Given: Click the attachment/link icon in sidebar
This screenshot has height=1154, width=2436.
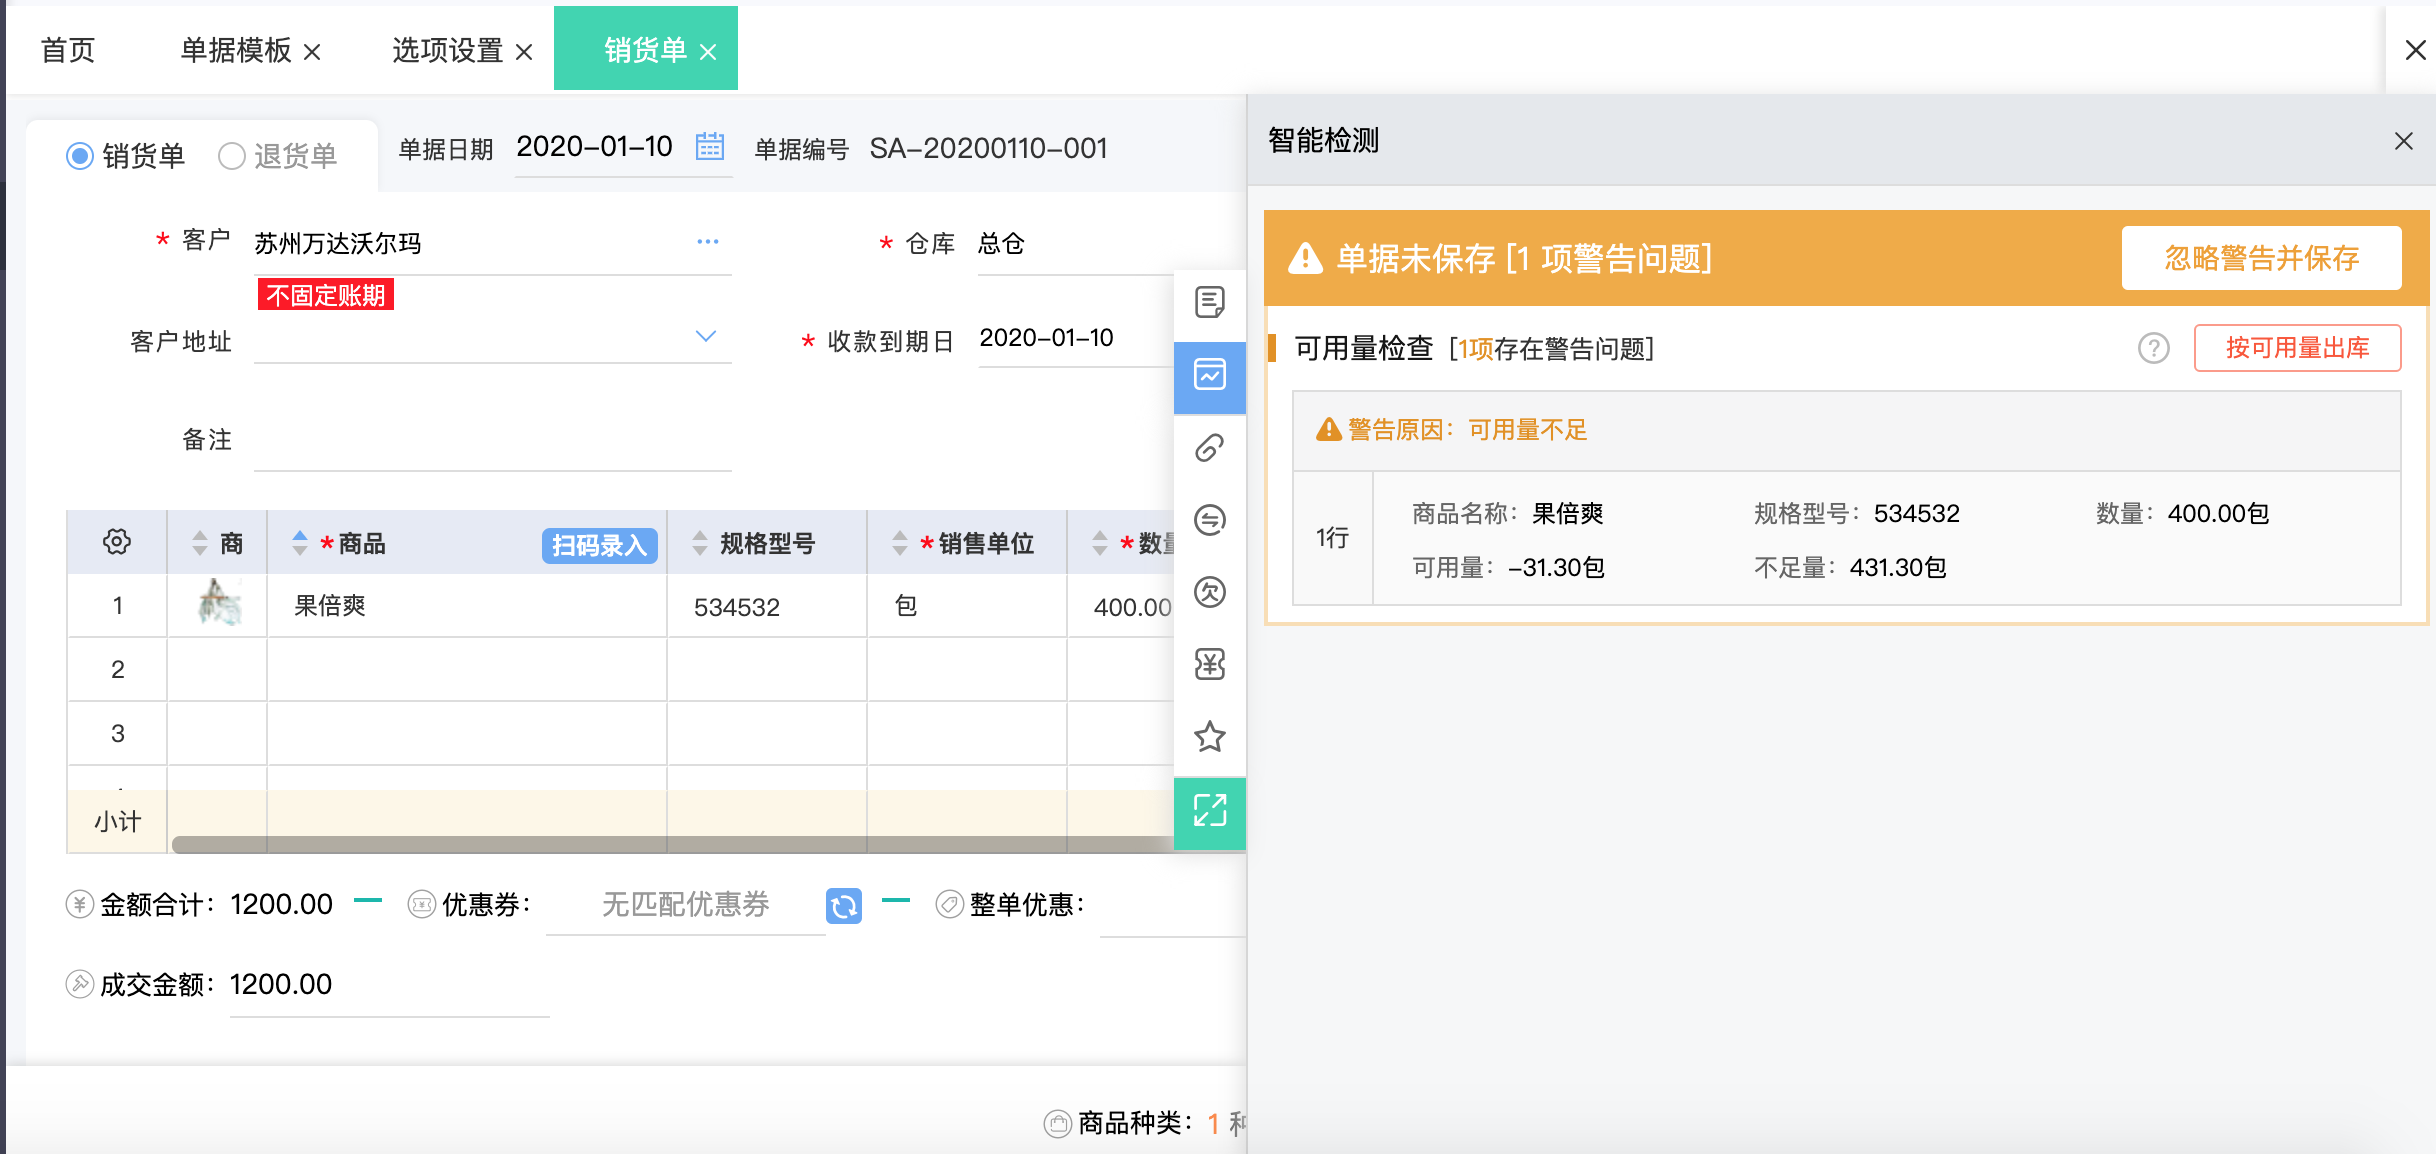Looking at the screenshot, I should pos(1212,449).
